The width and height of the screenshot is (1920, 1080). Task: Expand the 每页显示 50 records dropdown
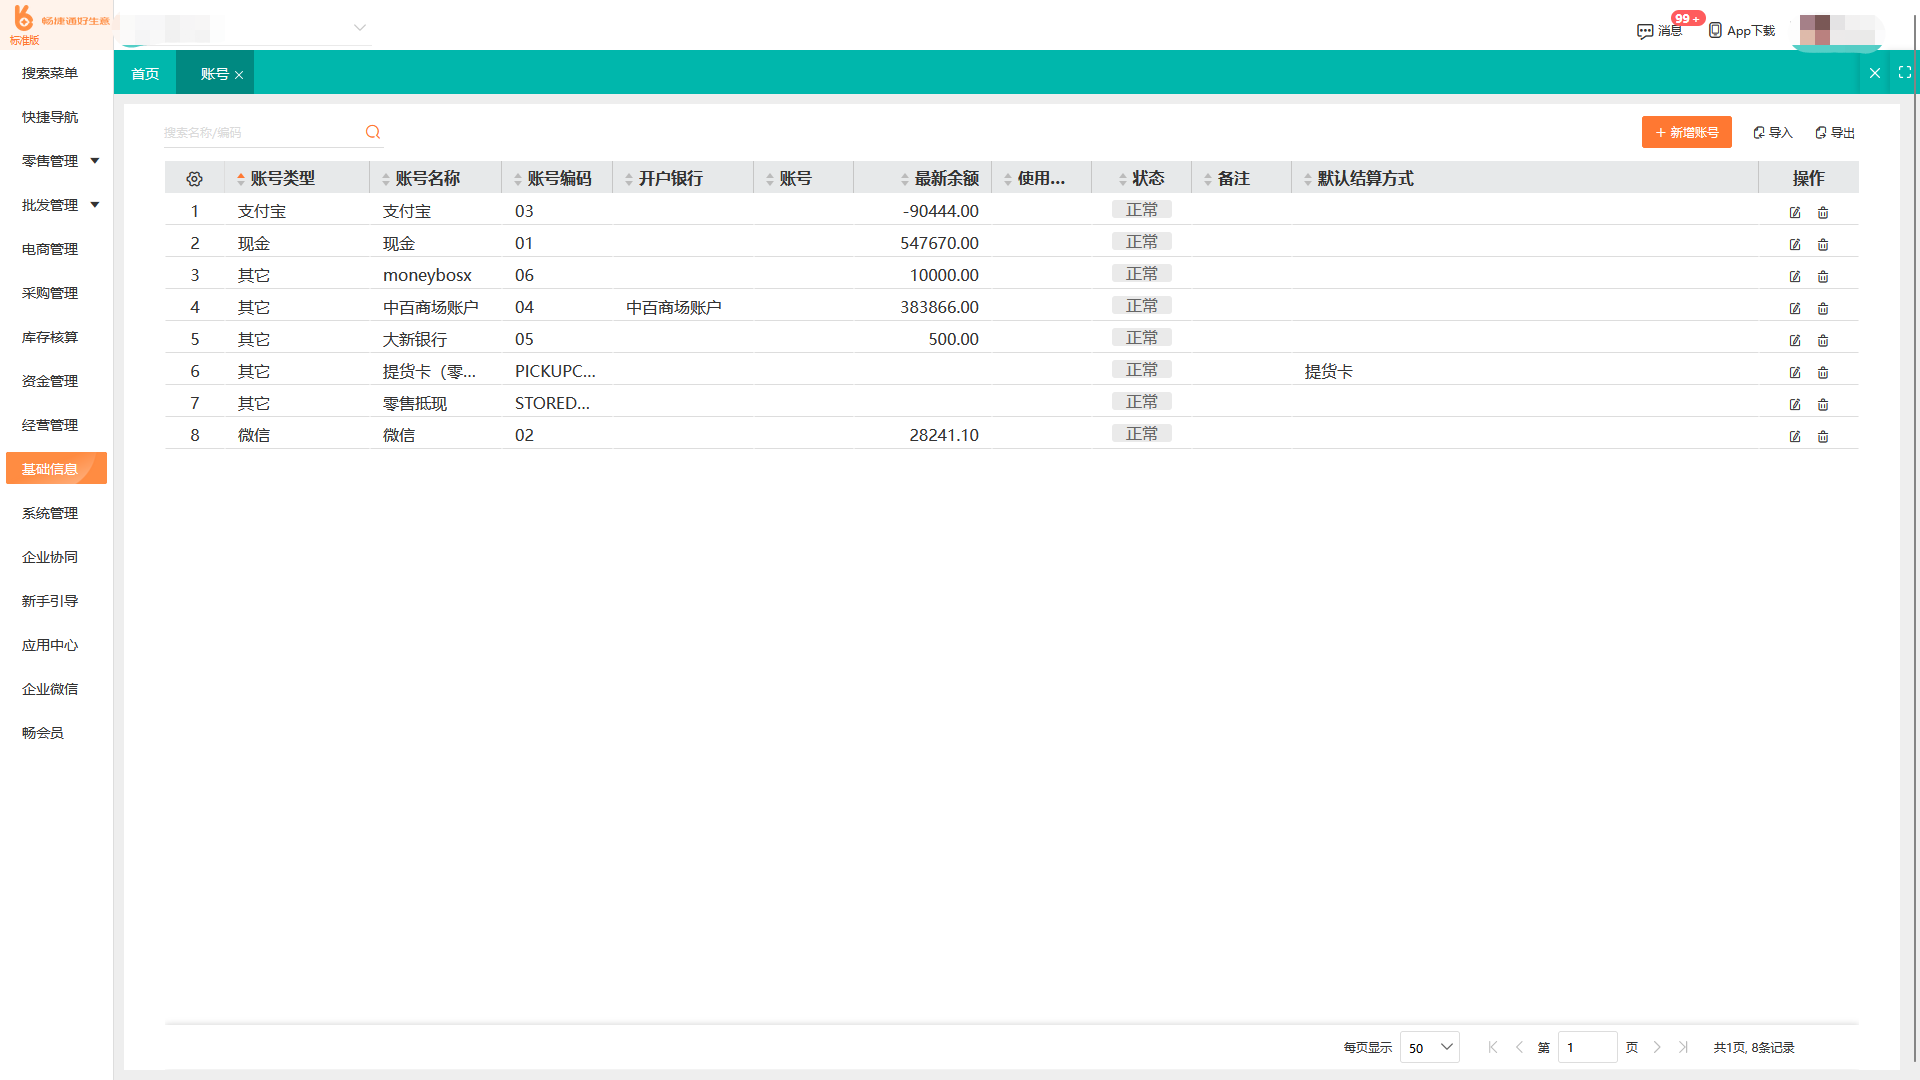pyautogui.click(x=1429, y=1047)
